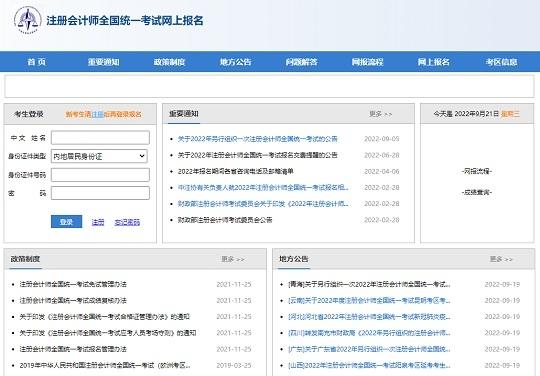
Task: Click date 2022-09-05 in 重要通知 list
Action: tap(382, 139)
